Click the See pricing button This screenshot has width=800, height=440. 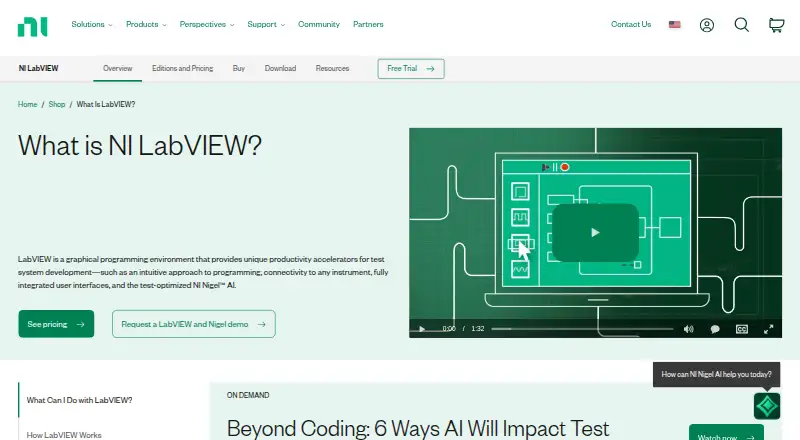tap(56, 324)
